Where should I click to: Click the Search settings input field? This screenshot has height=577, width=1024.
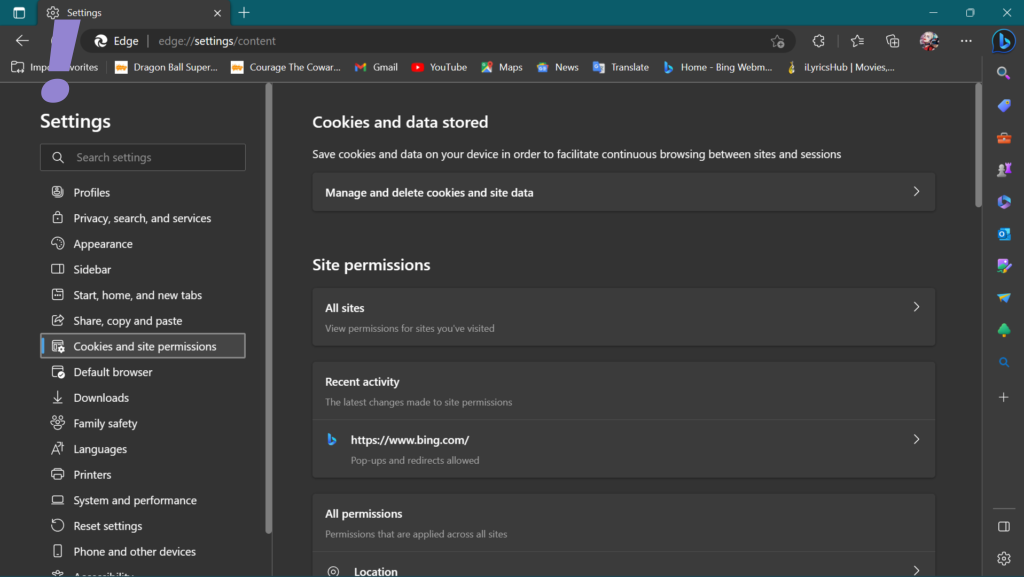point(143,157)
